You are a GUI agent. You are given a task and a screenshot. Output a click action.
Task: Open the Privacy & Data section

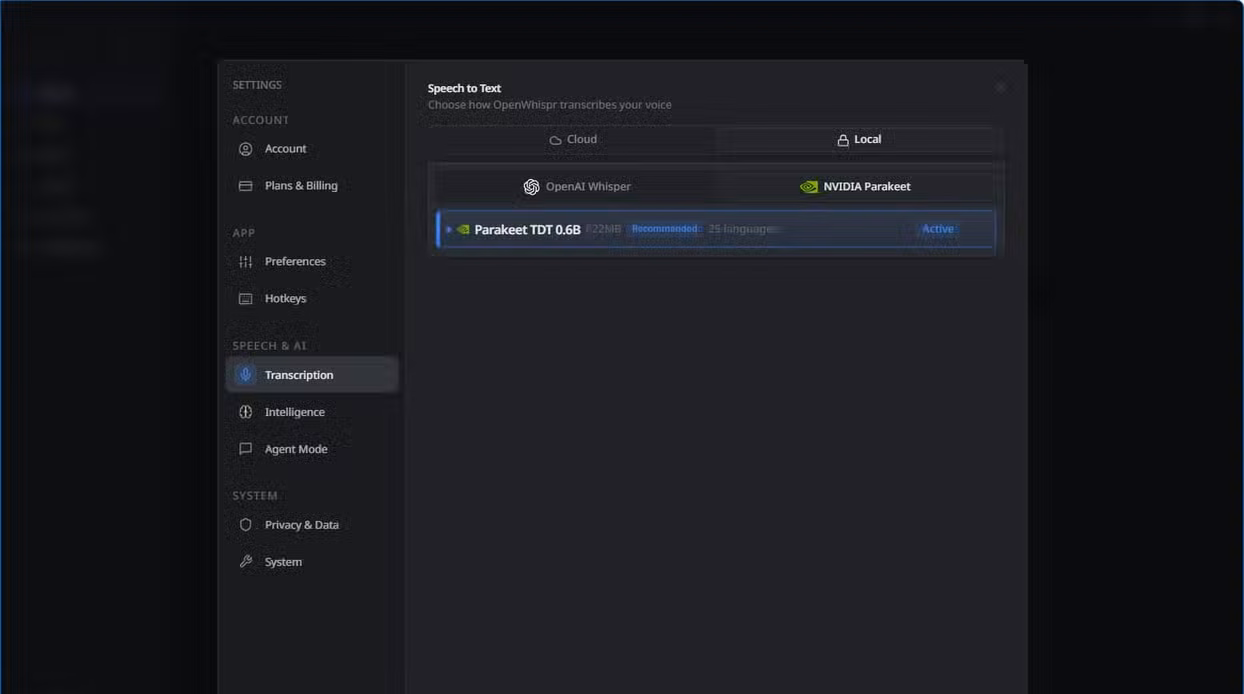coord(312,525)
